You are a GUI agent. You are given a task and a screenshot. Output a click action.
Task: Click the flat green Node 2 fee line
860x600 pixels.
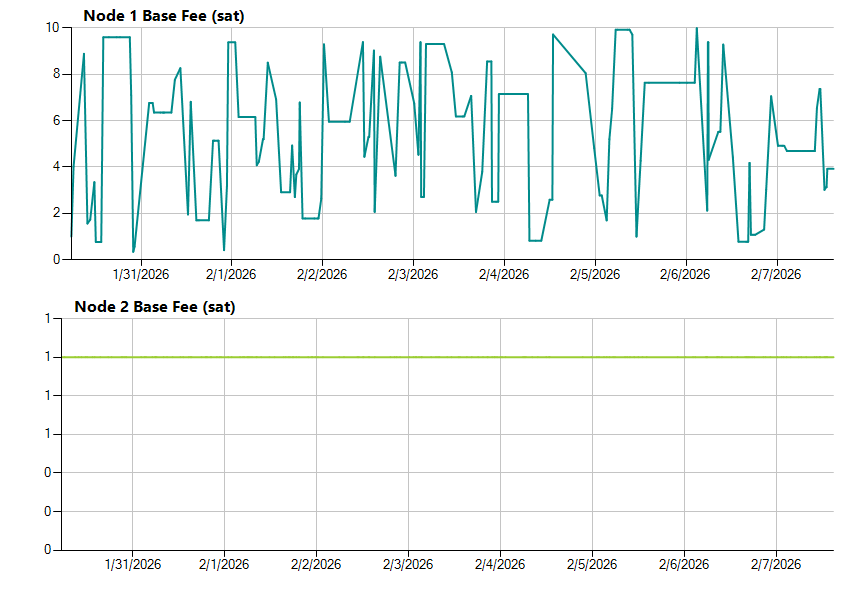[450, 357]
